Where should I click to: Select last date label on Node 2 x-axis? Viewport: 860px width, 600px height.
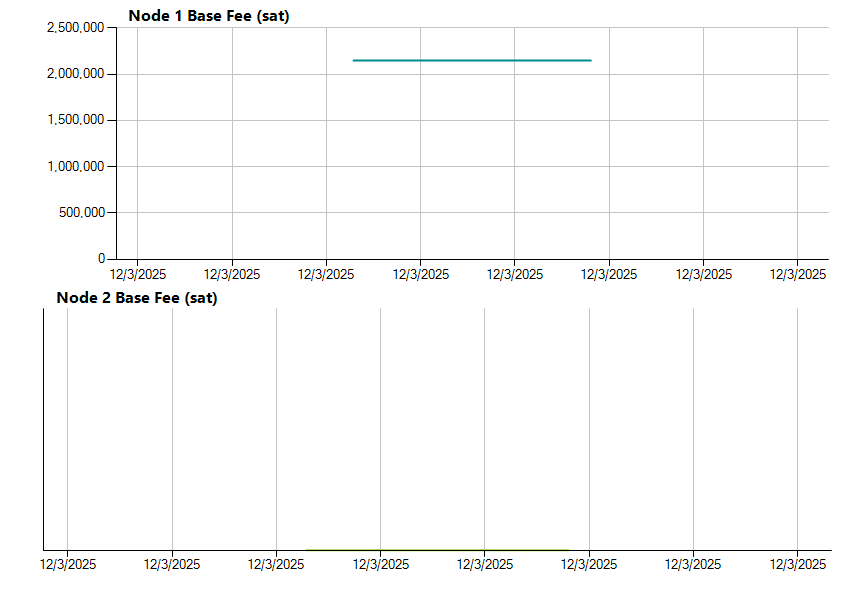point(798,564)
